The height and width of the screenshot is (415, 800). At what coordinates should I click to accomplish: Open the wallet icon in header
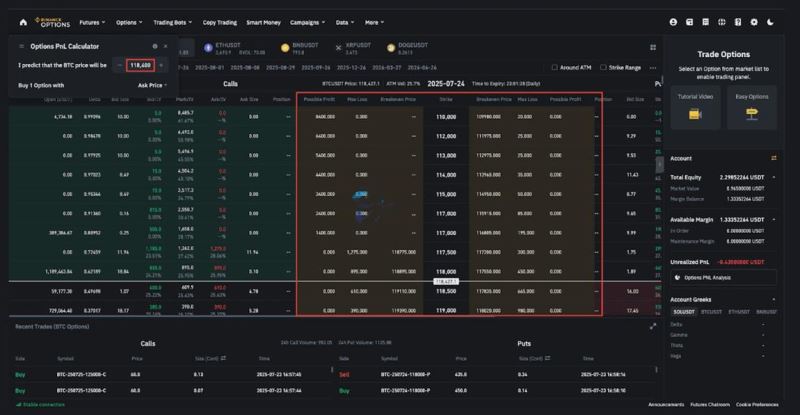point(689,21)
